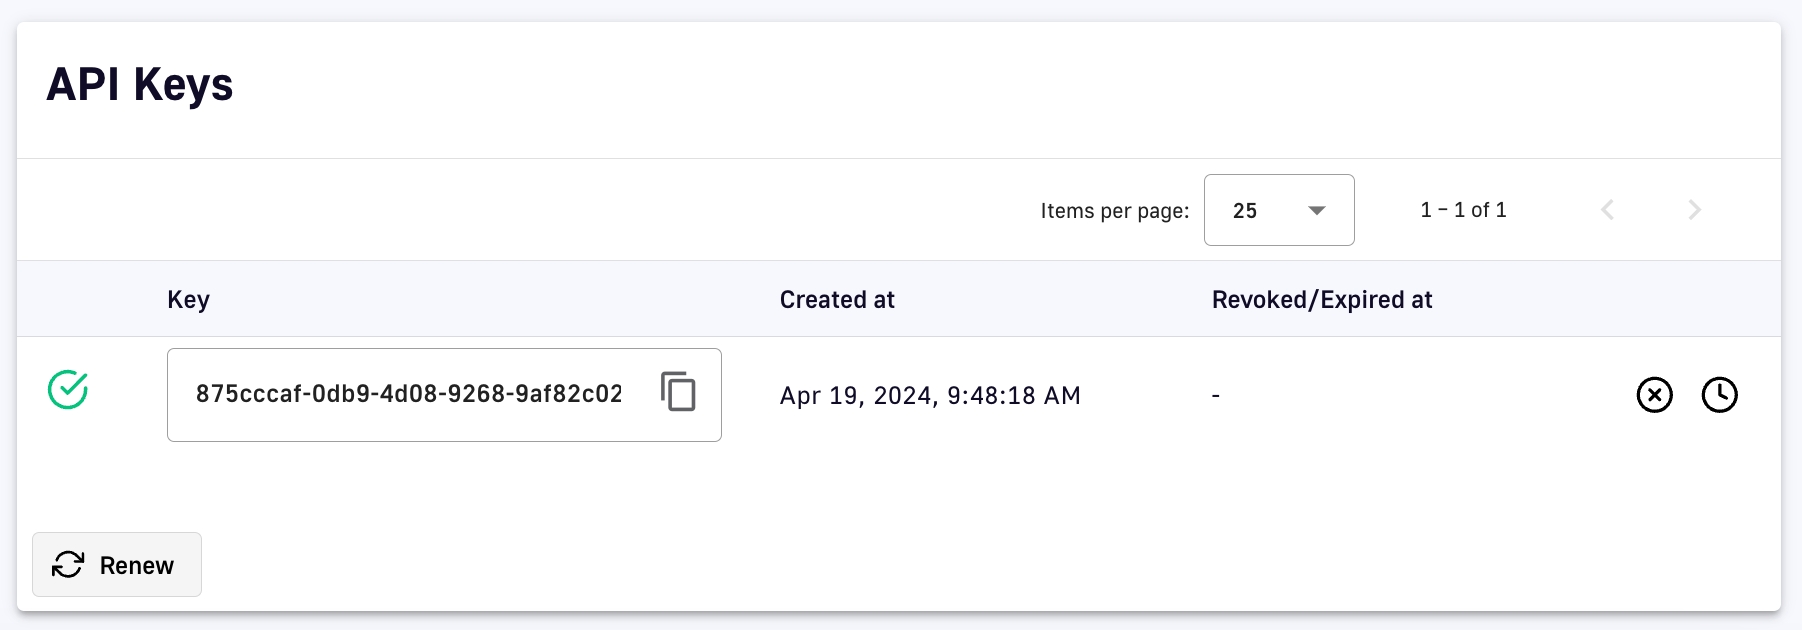The width and height of the screenshot is (1802, 630).
Task: Click the value 25 in page-size selector
Action: click(1245, 211)
